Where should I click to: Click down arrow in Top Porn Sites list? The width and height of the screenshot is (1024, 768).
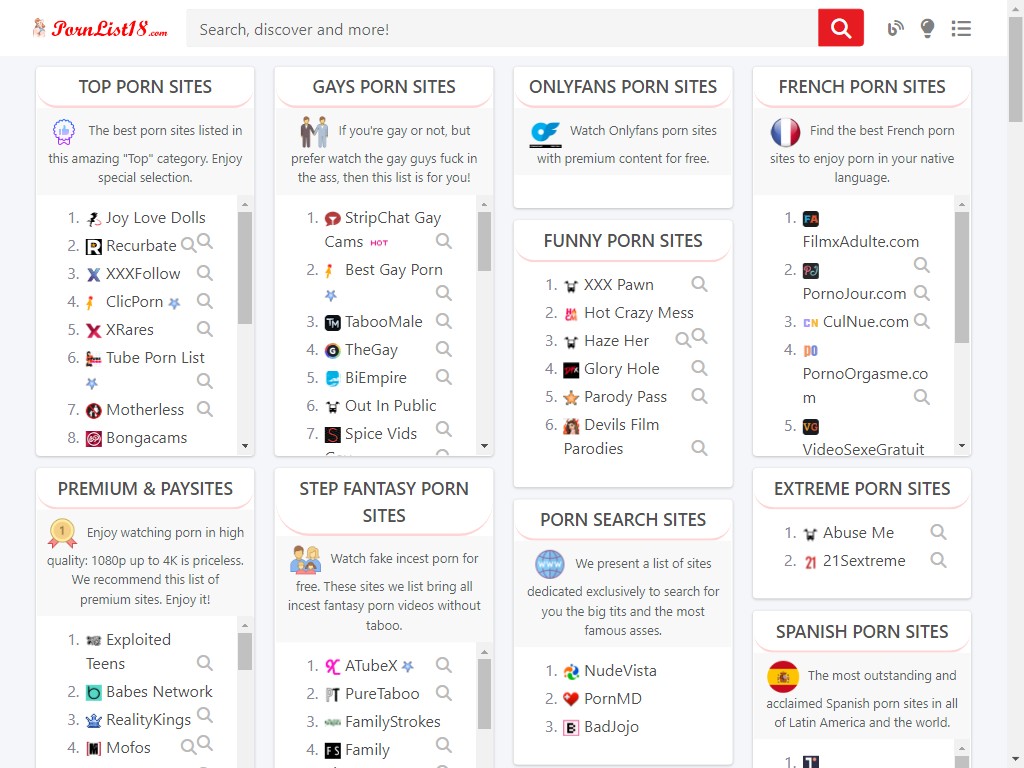pos(245,446)
